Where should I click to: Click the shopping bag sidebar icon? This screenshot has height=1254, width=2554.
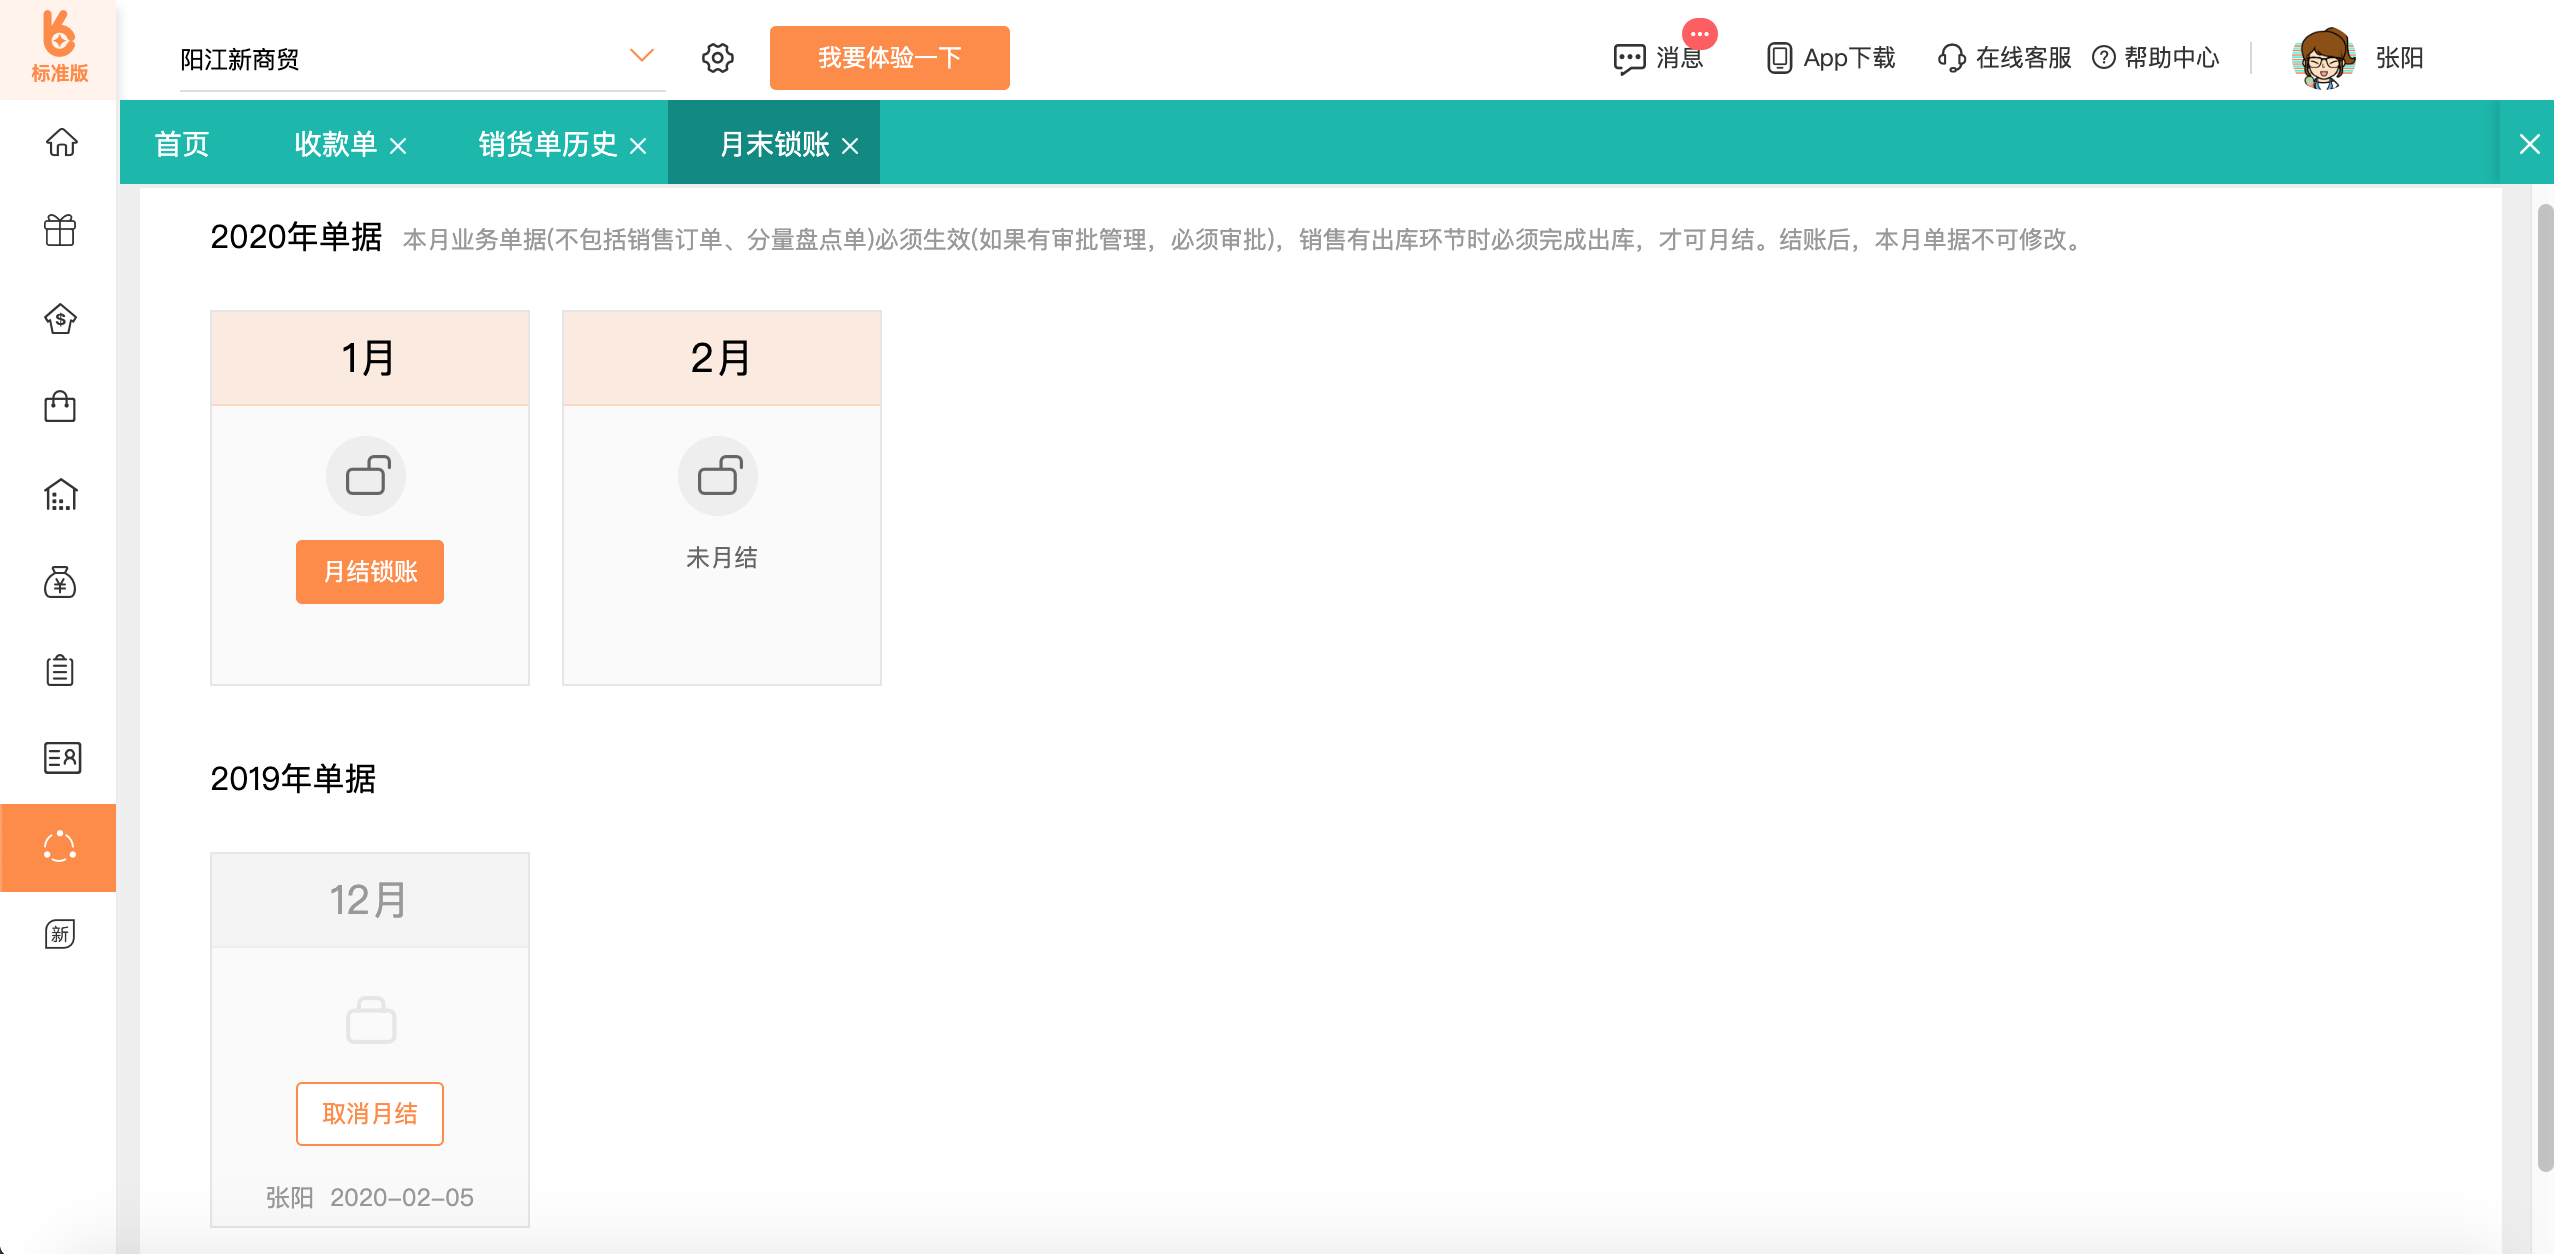pos(60,404)
